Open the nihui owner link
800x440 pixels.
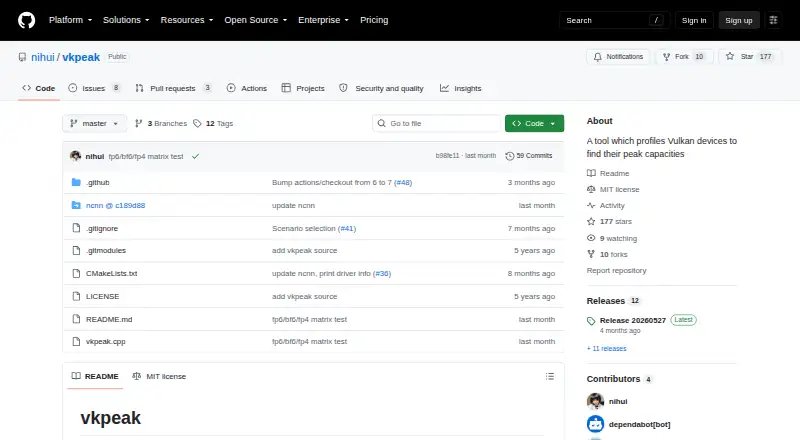[x=43, y=57]
